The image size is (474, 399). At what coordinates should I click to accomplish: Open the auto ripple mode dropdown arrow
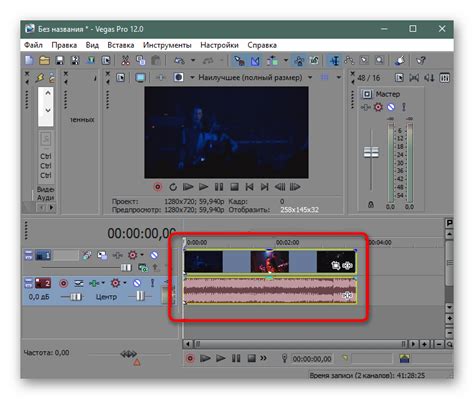pyautogui.click(x=286, y=61)
